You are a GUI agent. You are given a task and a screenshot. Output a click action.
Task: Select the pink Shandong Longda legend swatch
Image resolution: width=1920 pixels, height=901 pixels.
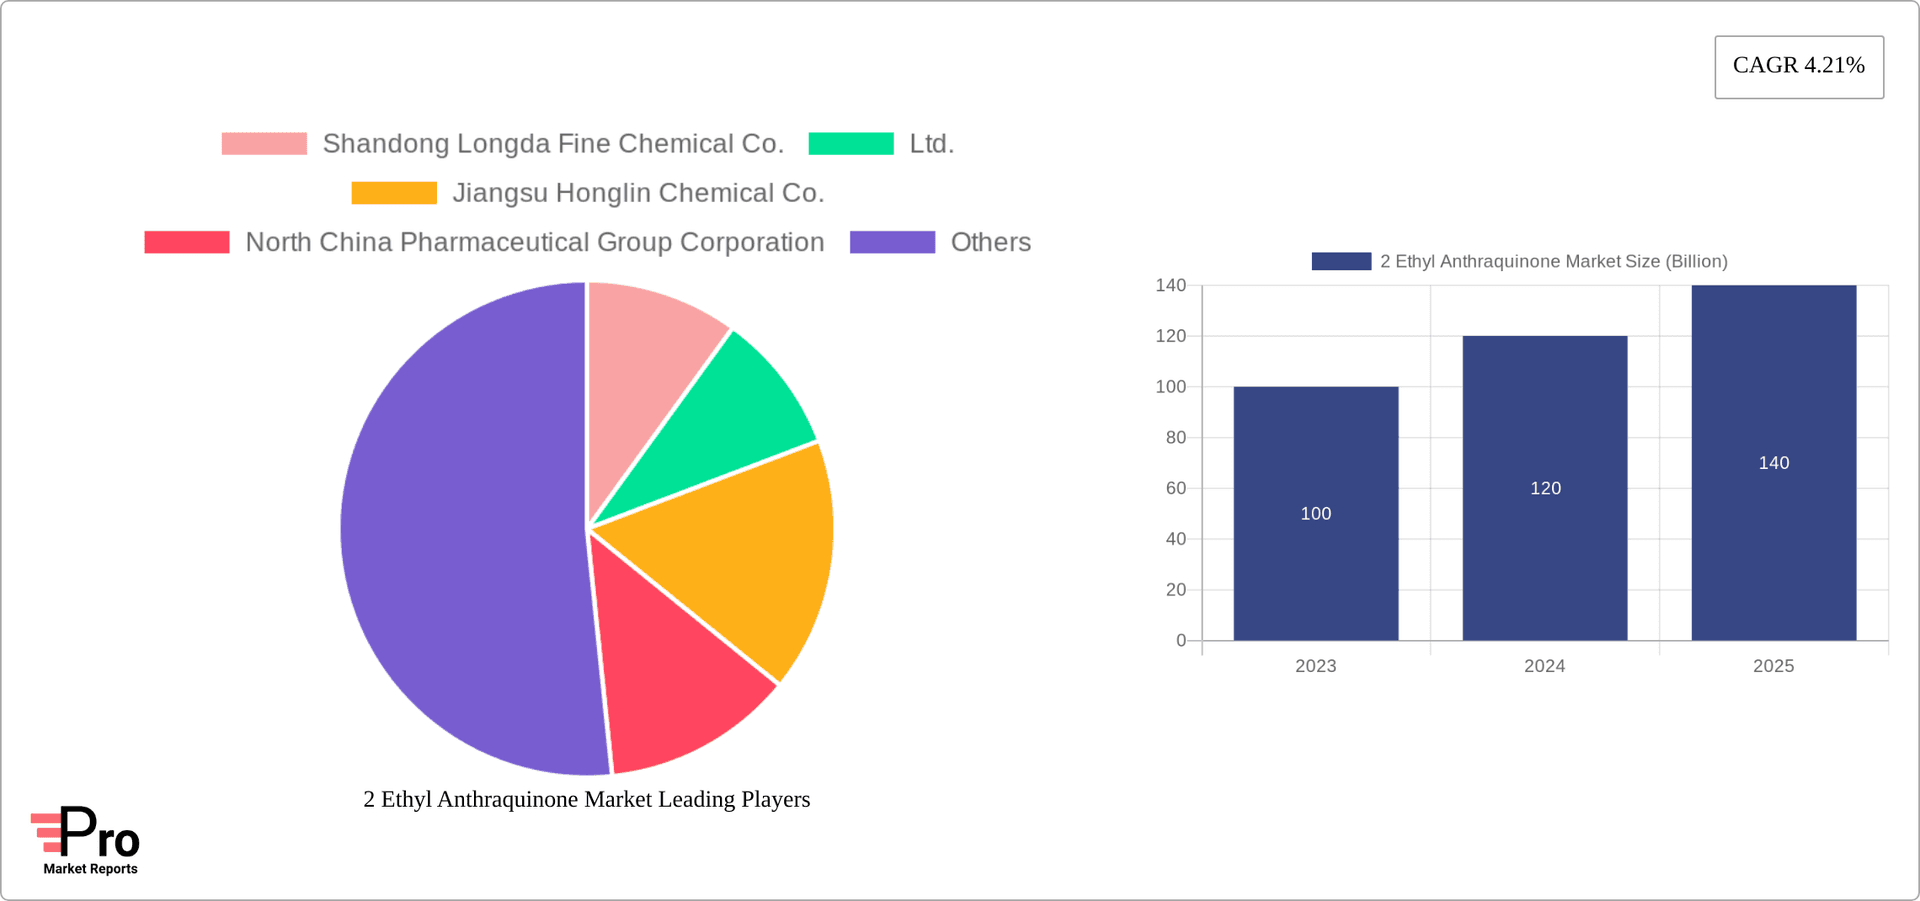click(263, 143)
